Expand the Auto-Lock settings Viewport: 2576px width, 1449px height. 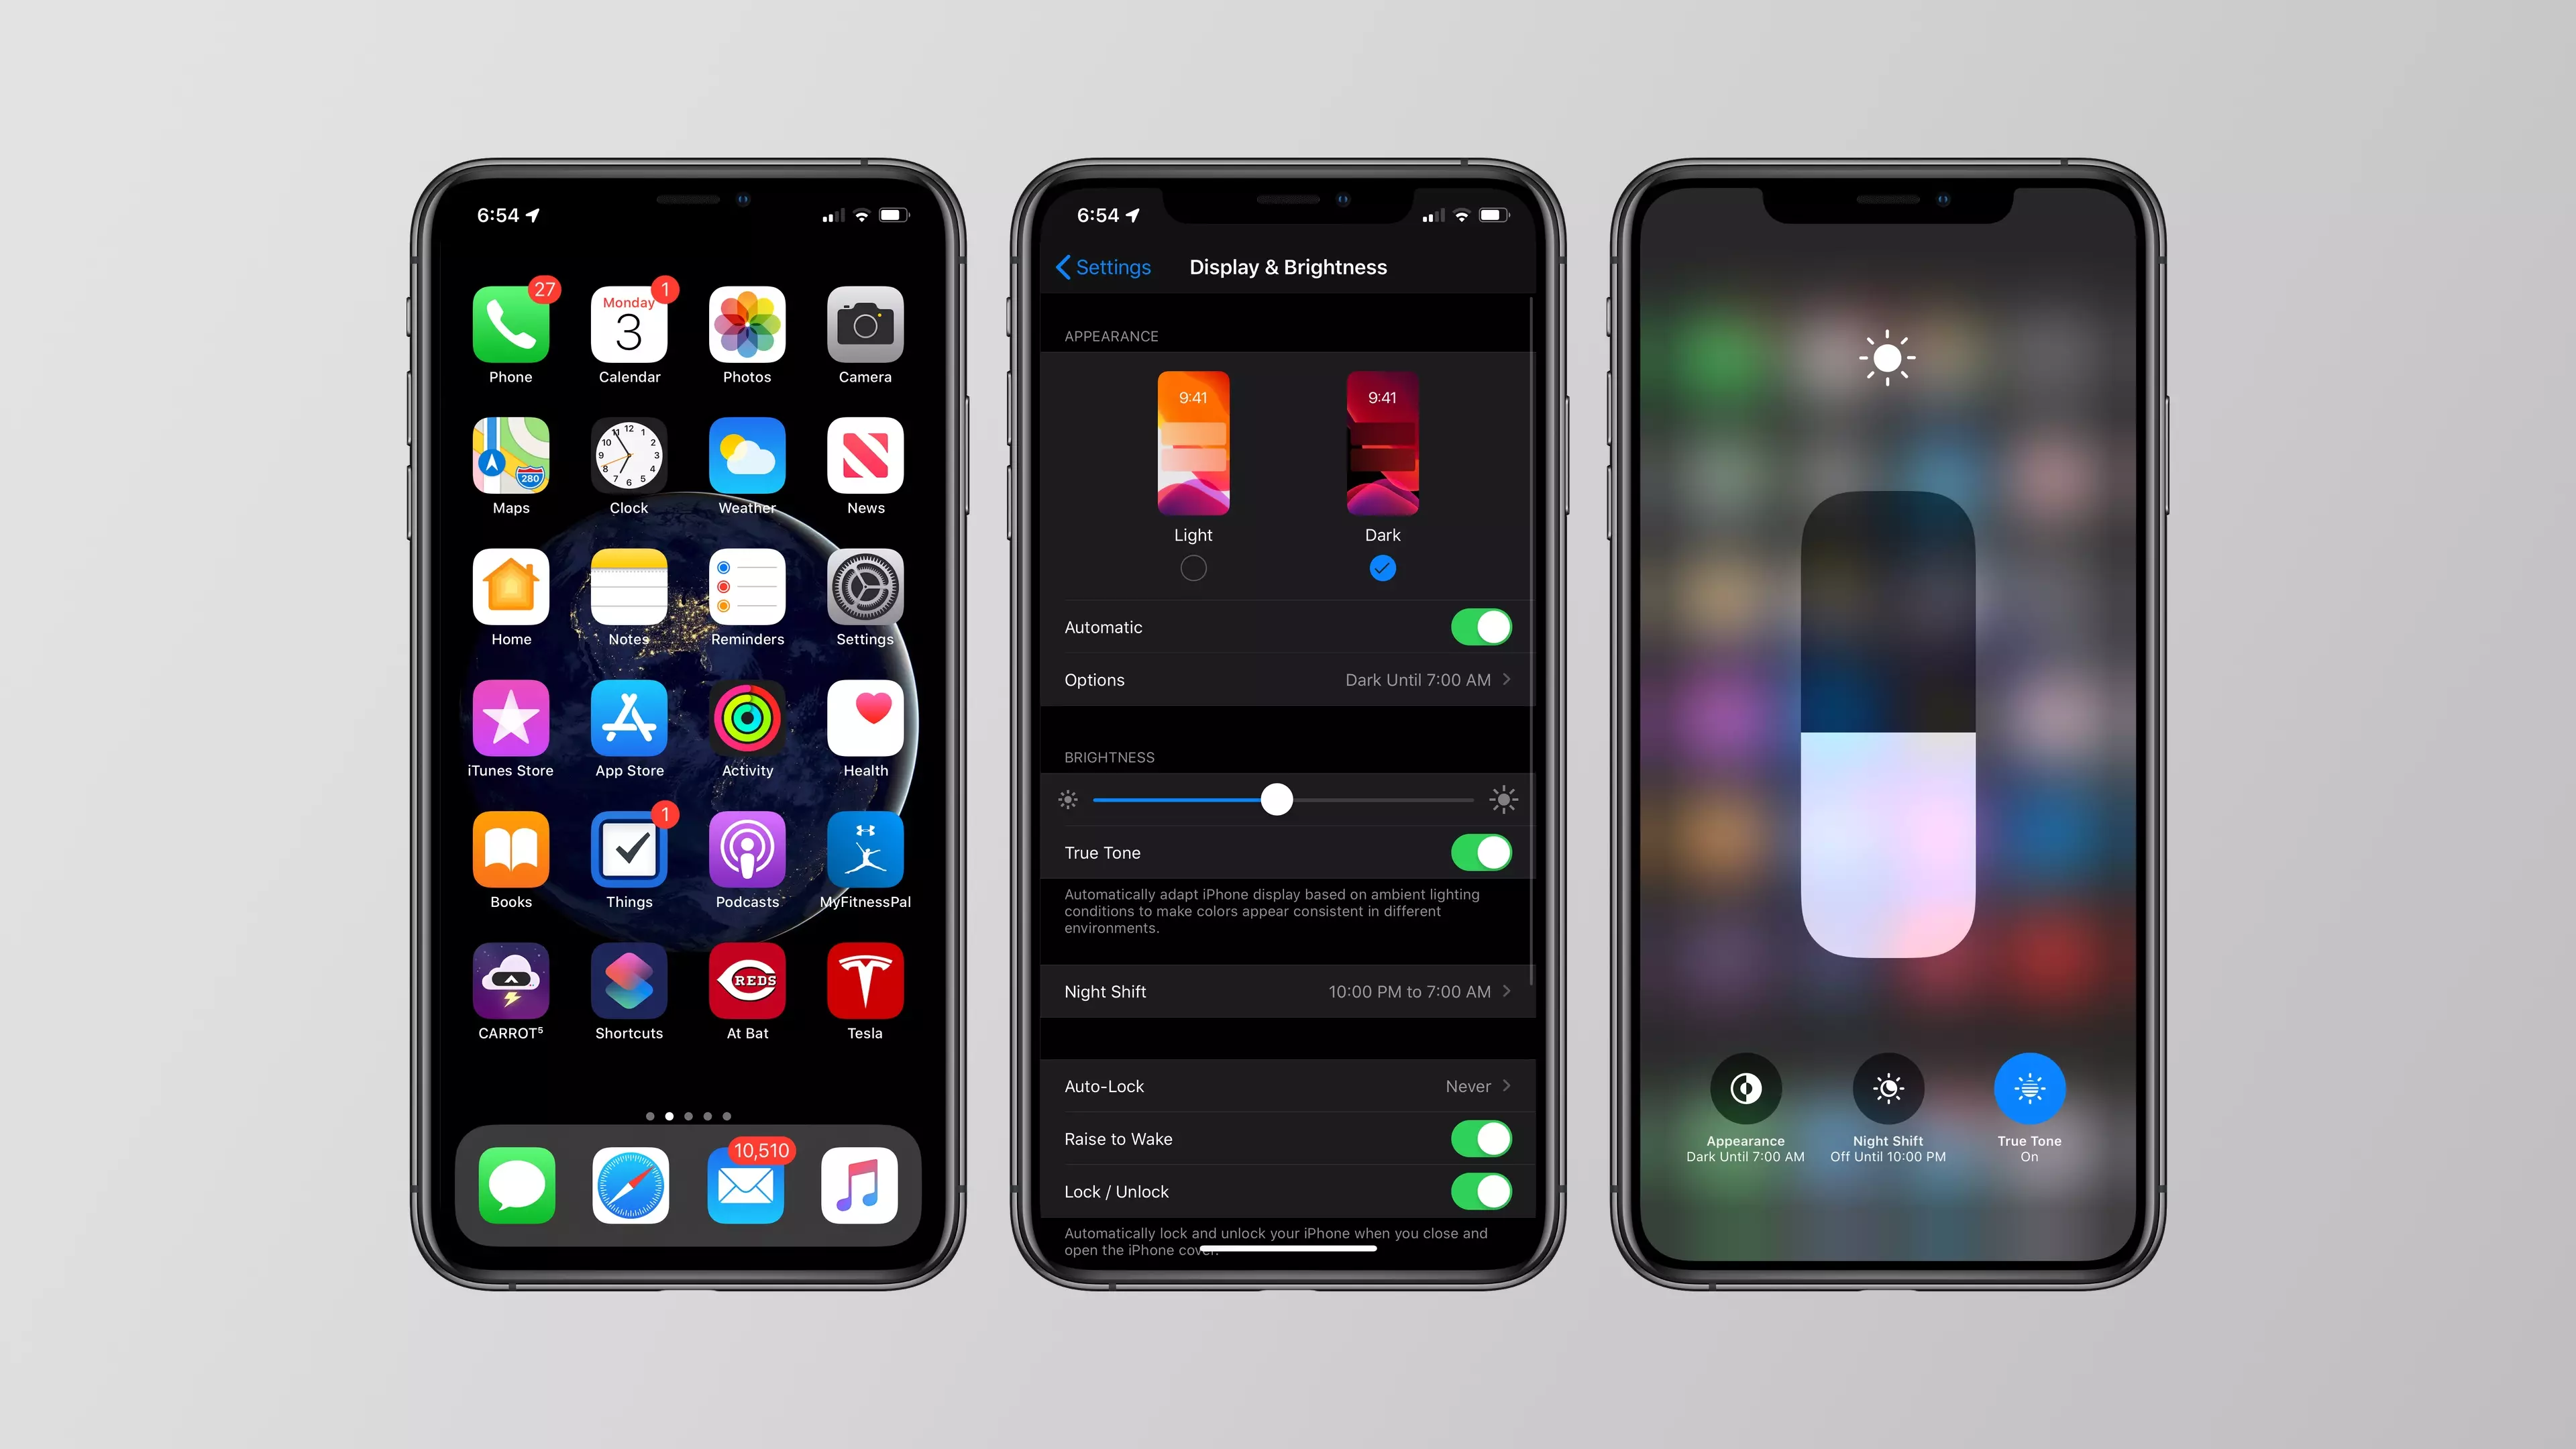coord(1286,1085)
